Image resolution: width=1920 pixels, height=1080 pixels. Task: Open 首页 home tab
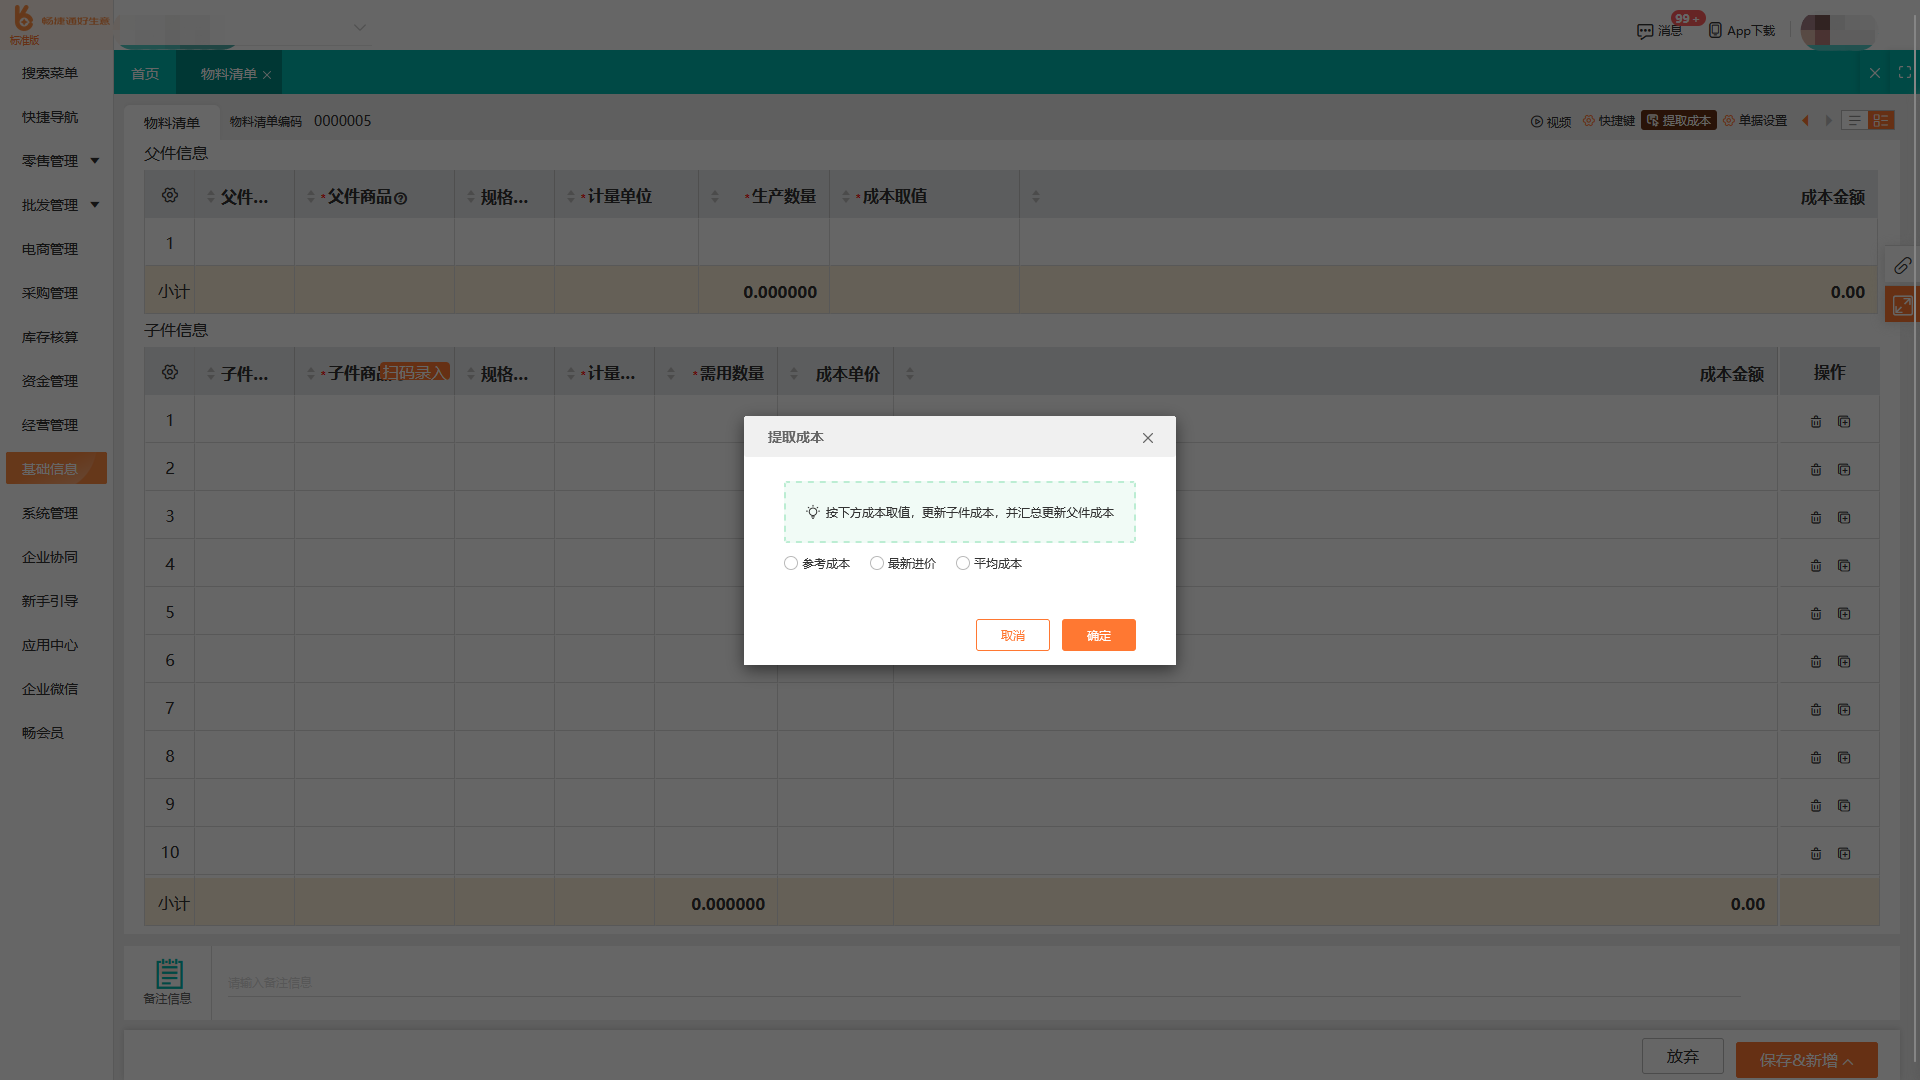coord(145,74)
